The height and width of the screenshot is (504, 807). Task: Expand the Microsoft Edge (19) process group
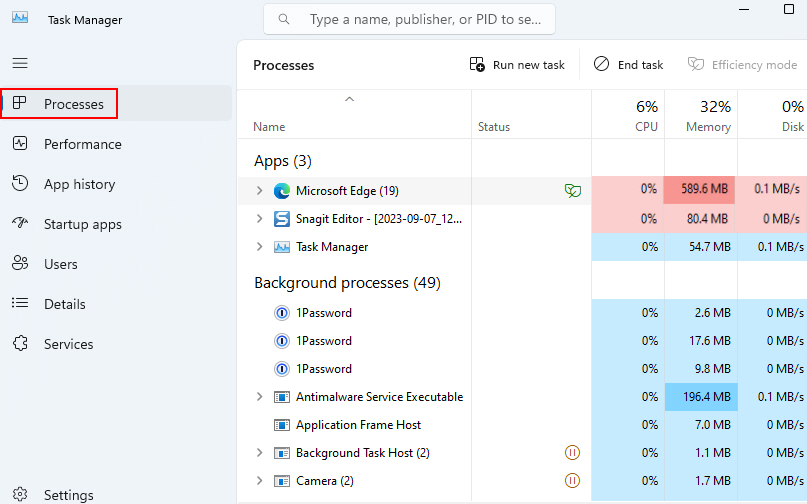tap(259, 190)
